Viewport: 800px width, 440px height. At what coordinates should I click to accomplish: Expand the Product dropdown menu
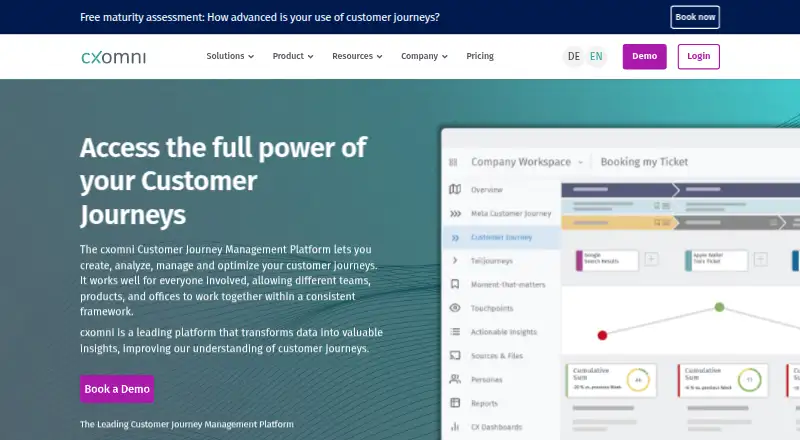[293, 56]
